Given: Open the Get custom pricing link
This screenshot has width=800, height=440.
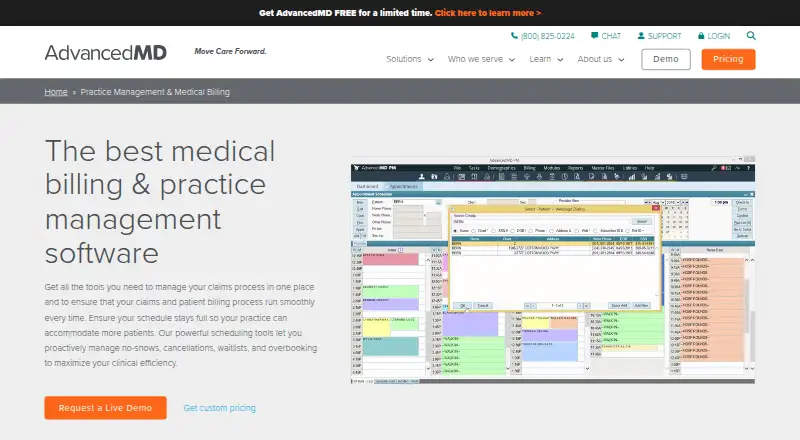Looking at the screenshot, I should tap(219, 408).
